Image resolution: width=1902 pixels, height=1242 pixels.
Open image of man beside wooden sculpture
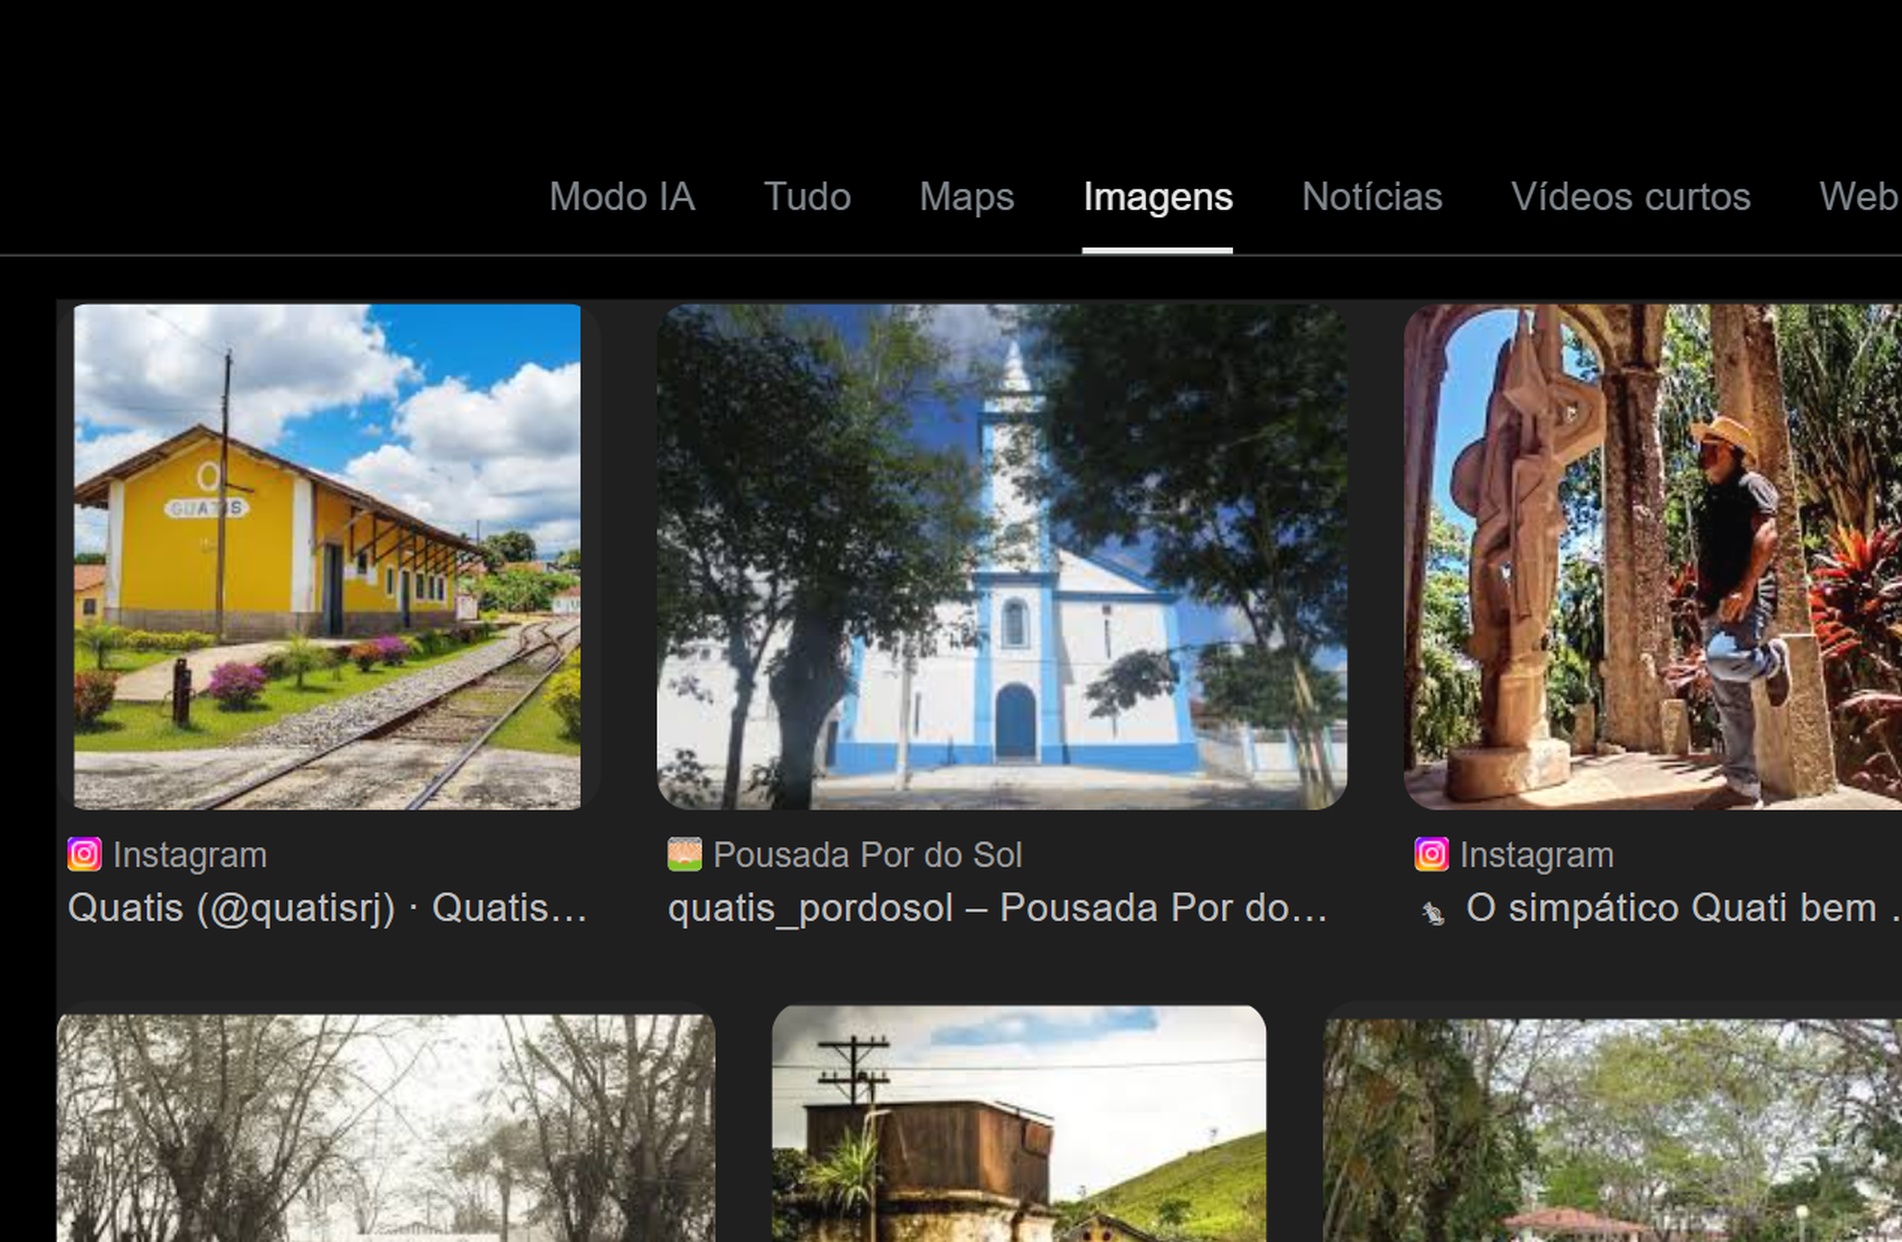coord(1651,556)
